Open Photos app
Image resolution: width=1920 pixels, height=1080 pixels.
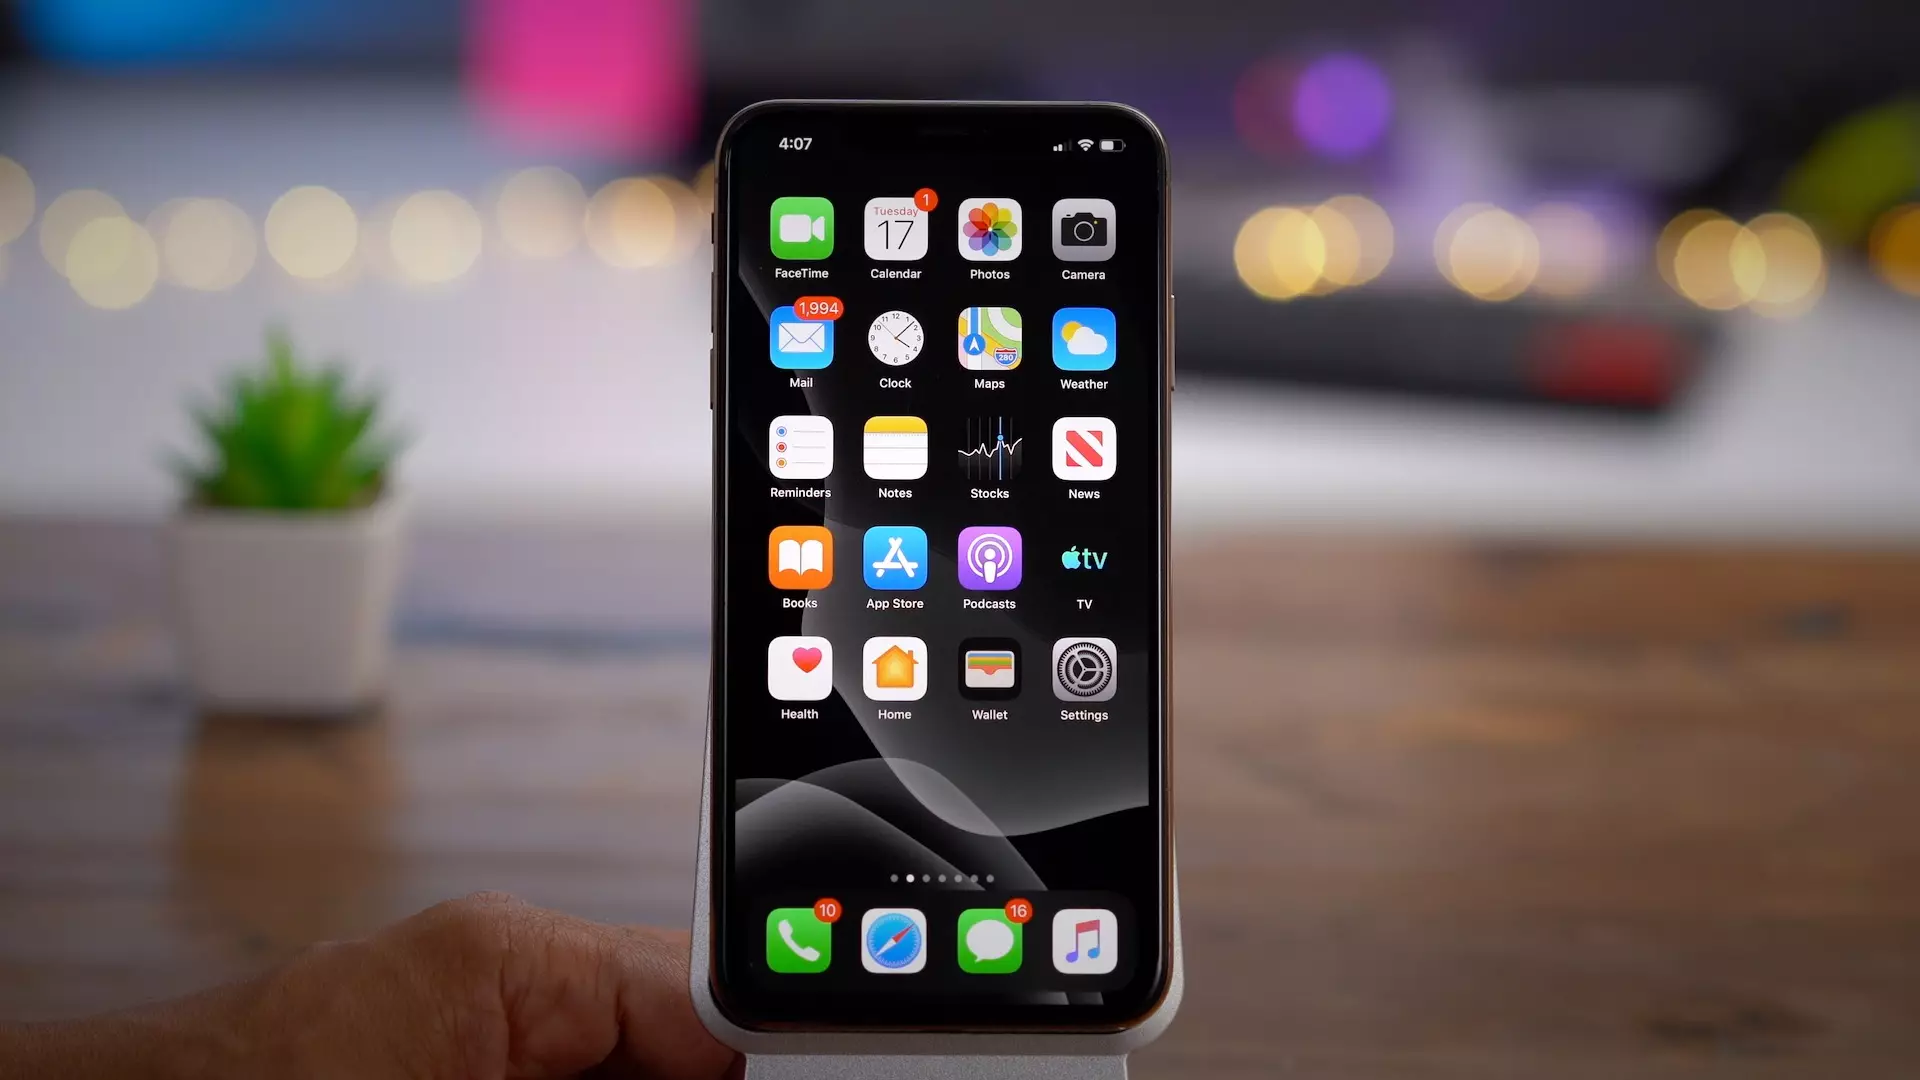click(x=989, y=229)
